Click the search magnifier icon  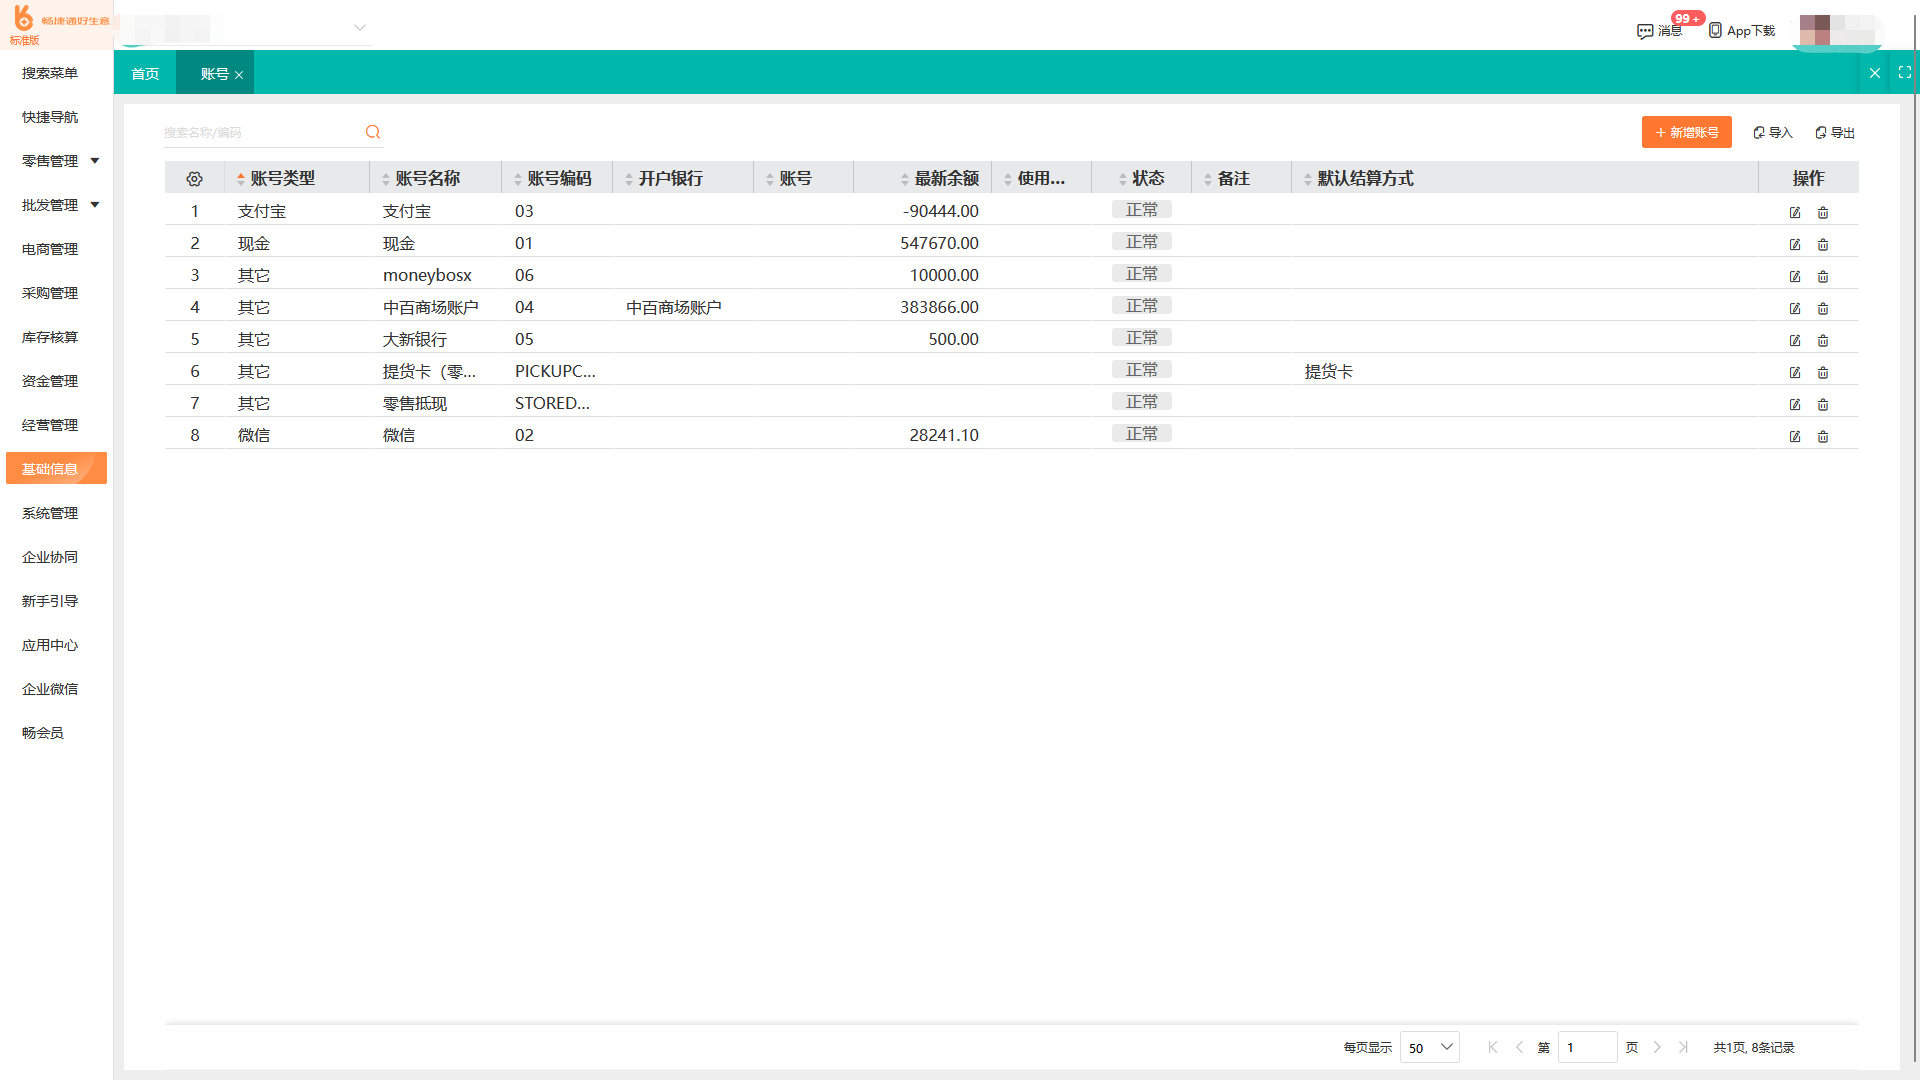click(x=373, y=132)
